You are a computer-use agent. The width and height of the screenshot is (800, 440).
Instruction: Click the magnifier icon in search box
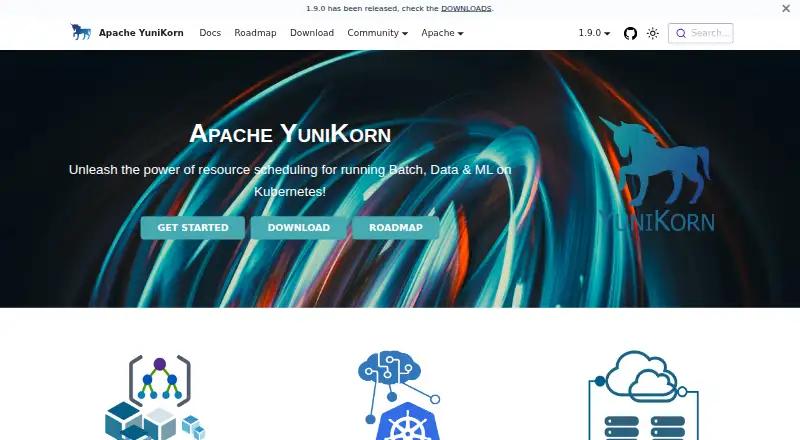tap(681, 33)
